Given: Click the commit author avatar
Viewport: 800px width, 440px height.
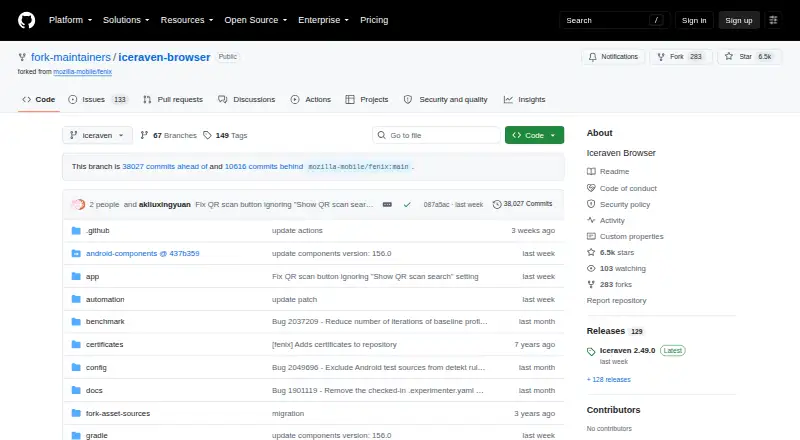Looking at the screenshot, I should point(79,204).
